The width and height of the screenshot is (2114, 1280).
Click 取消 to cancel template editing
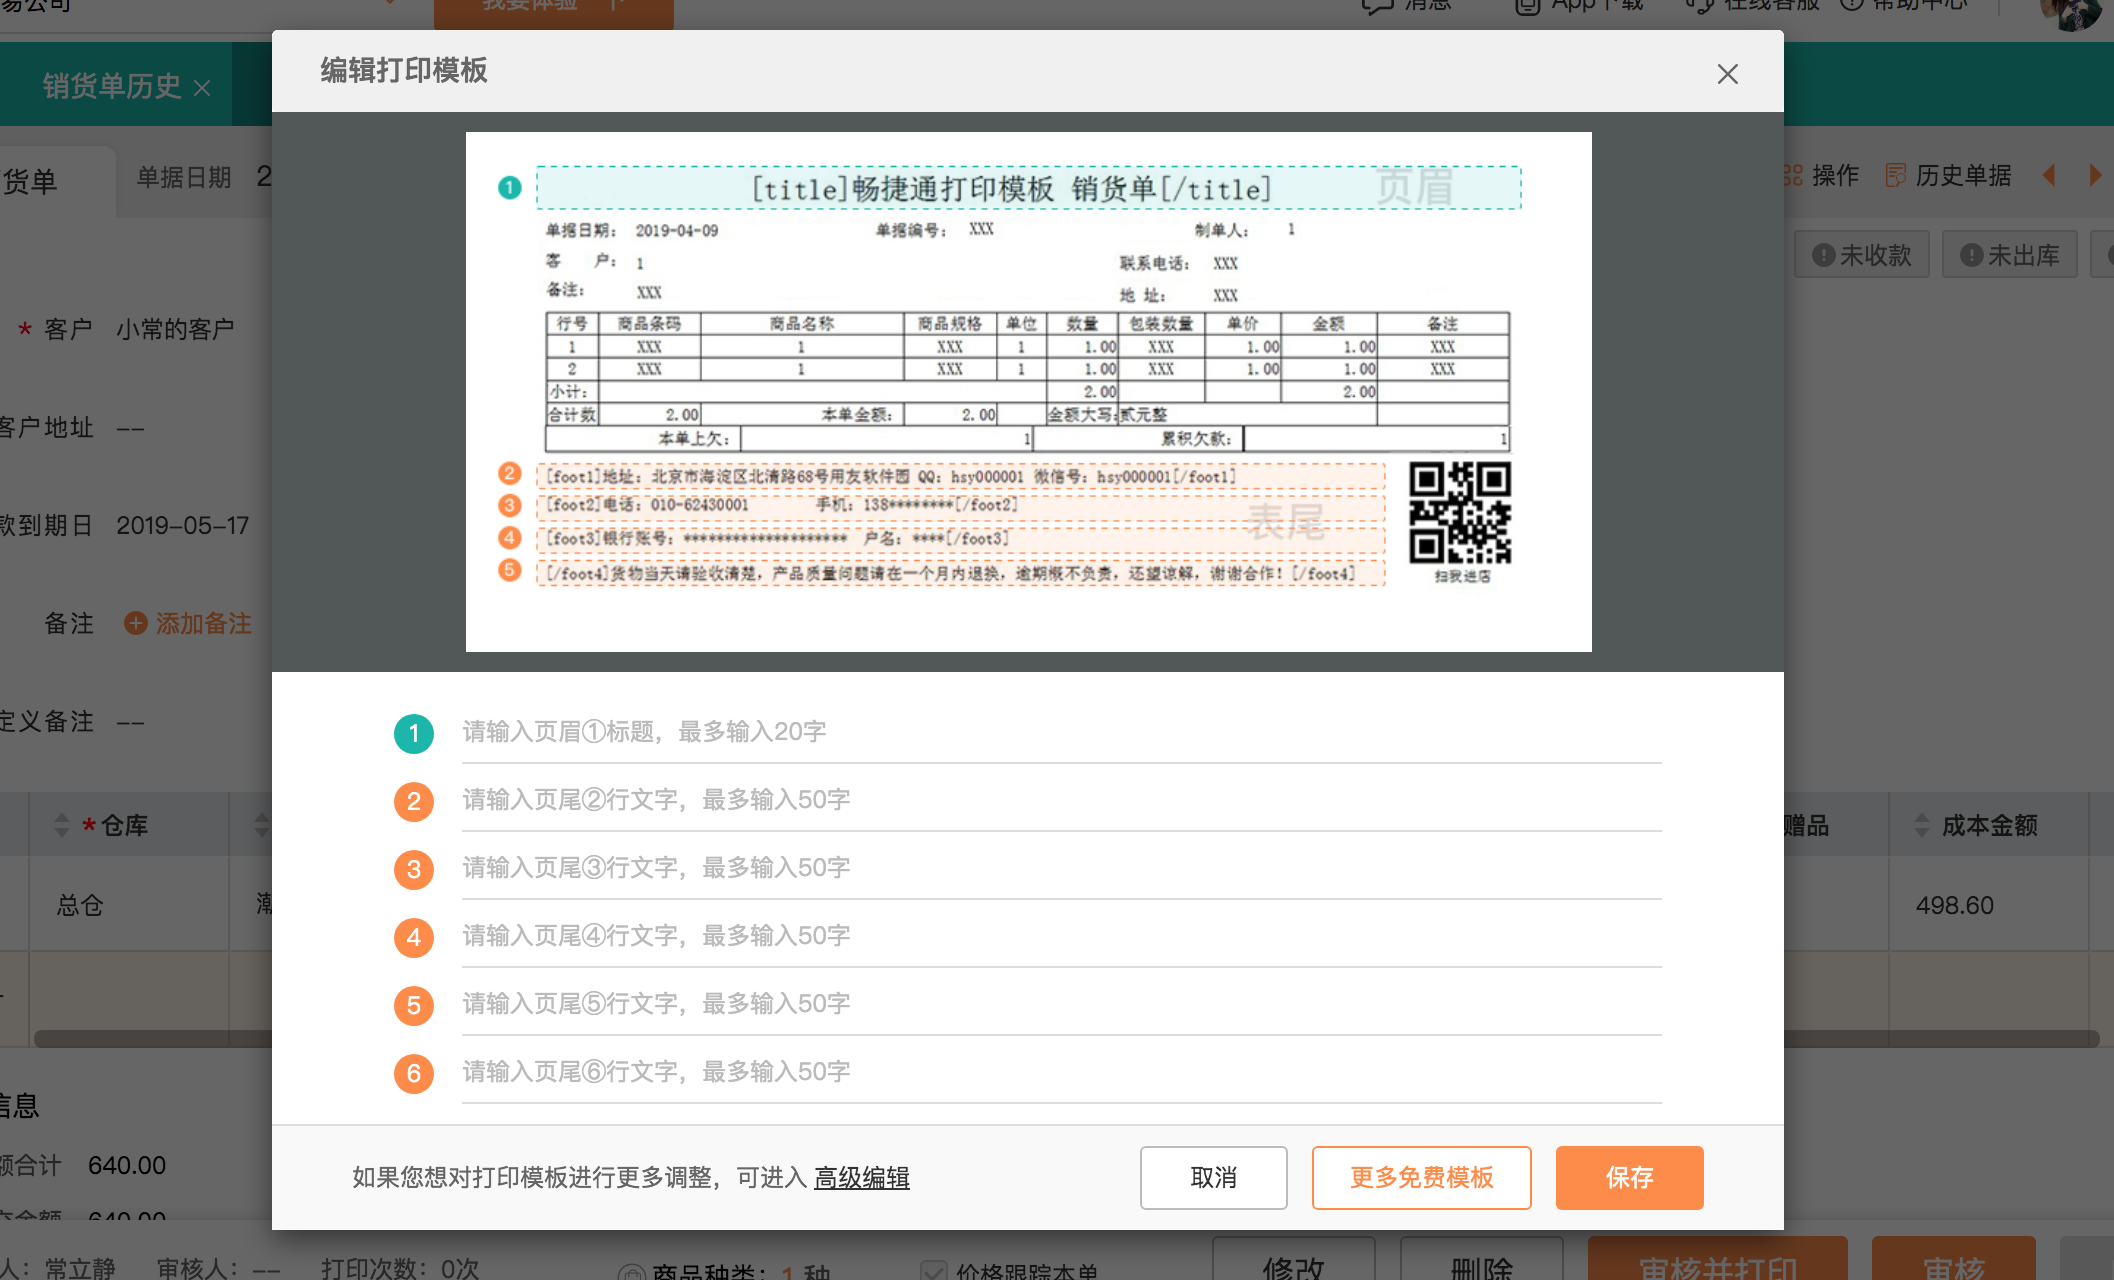coord(1217,1177)
